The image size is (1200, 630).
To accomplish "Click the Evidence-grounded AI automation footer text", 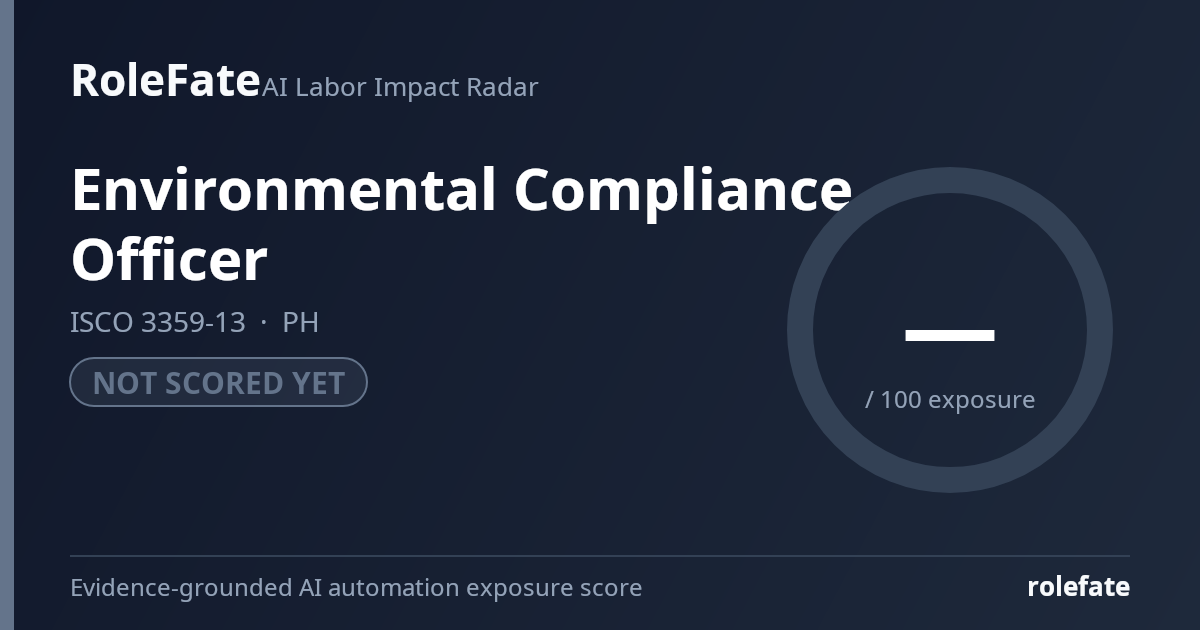I will 356,588.
